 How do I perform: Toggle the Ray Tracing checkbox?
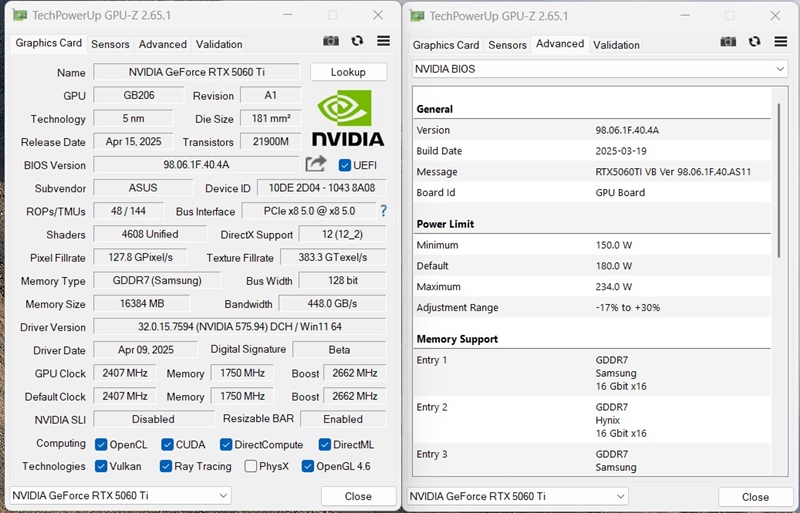pos(164,466)
